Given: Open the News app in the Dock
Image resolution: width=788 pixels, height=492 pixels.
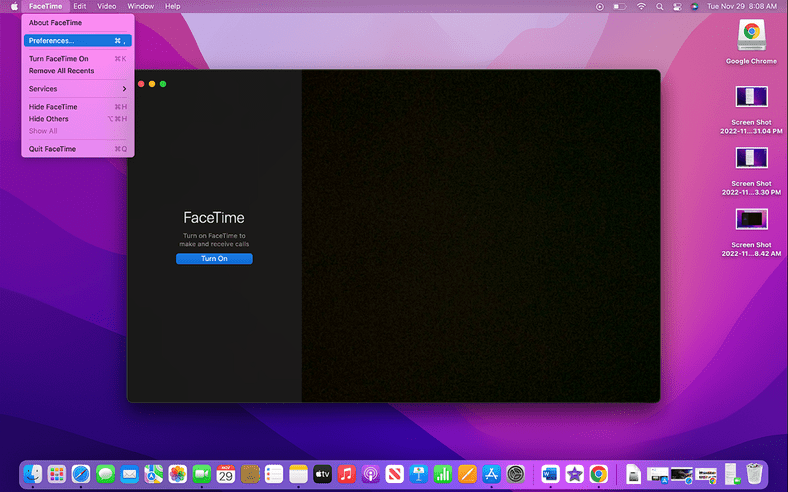Looking at the screenshot, I should pos(395,474).
